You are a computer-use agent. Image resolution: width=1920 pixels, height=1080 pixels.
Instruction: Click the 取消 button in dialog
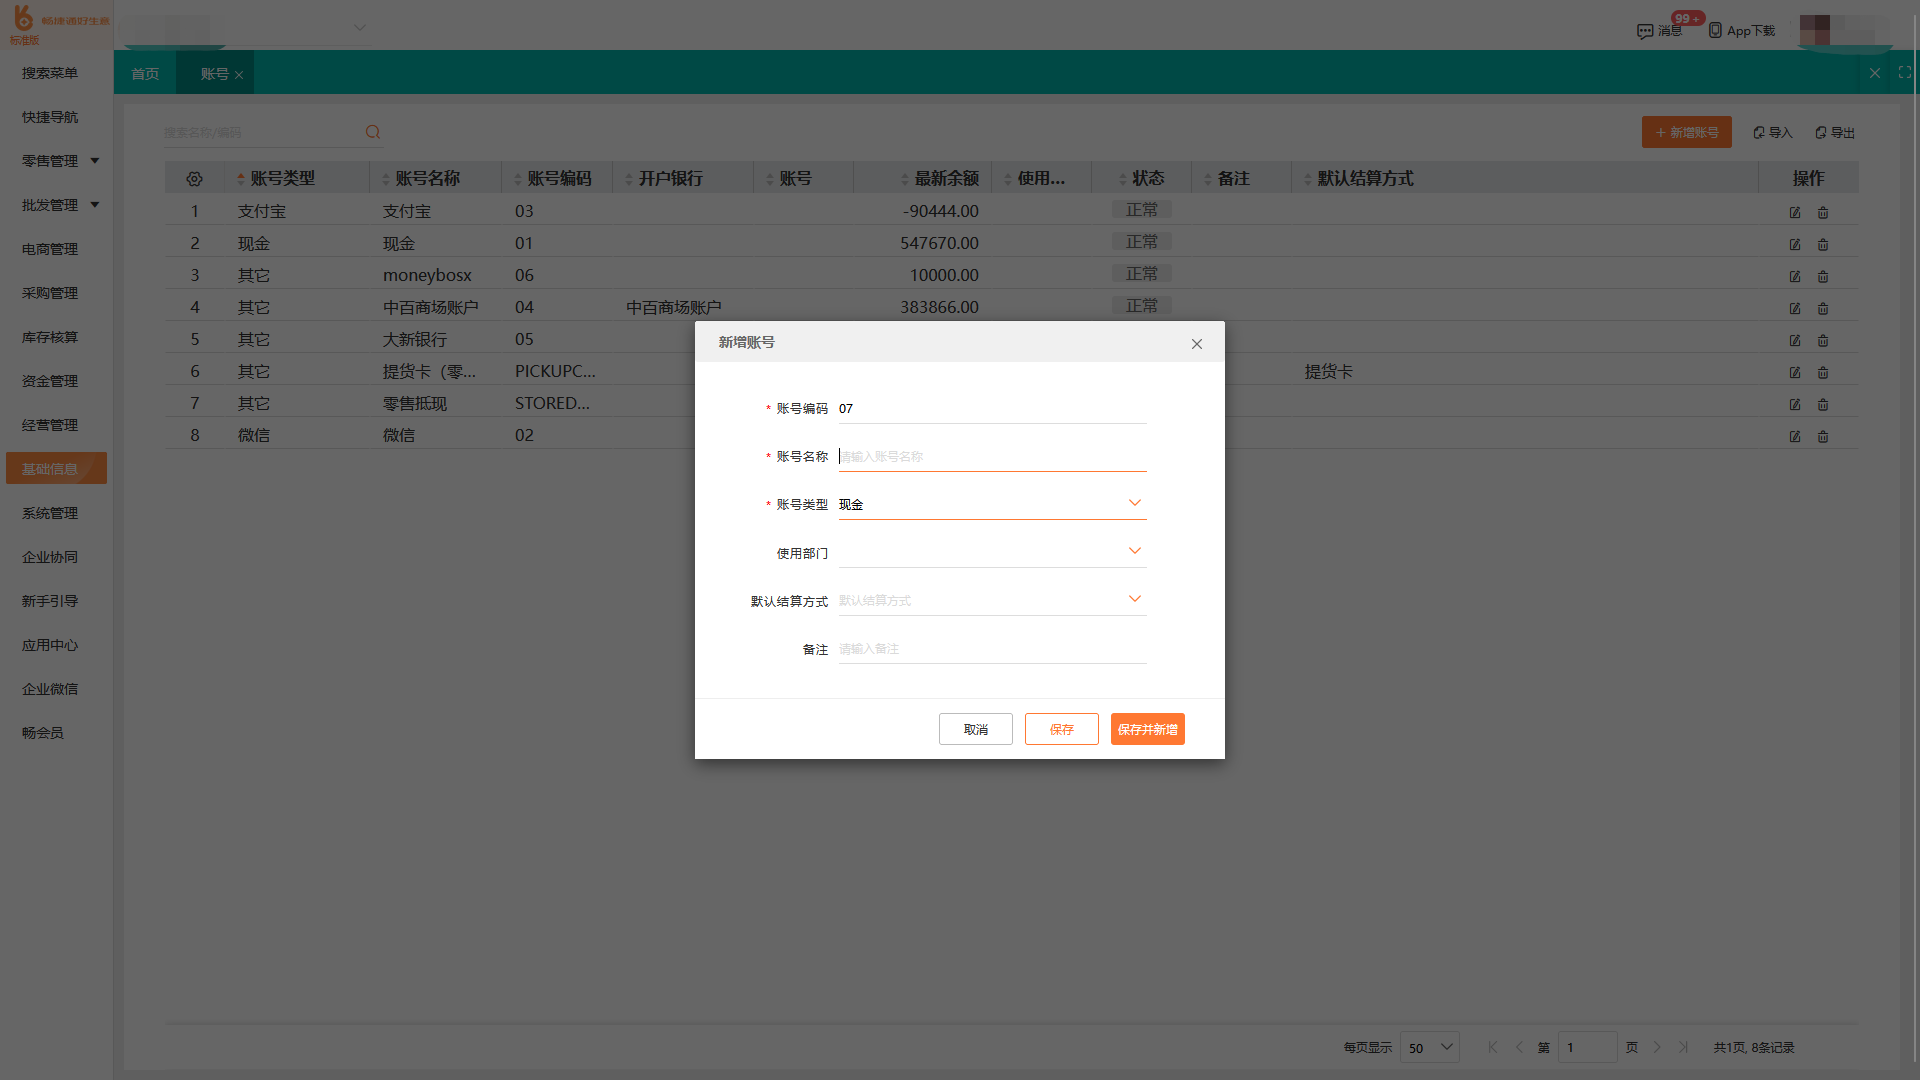point(976,729)
